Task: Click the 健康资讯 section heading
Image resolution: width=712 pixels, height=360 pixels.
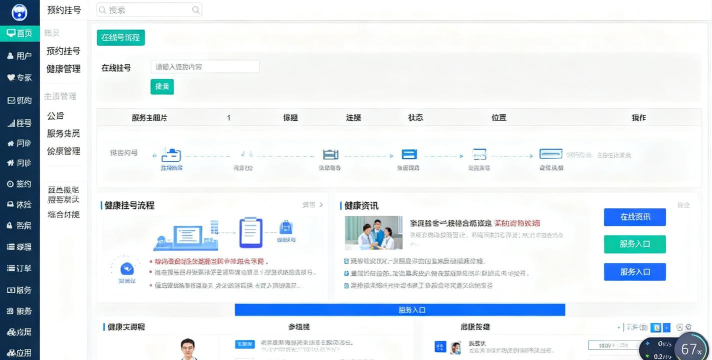Action: (x=361, y=206)
